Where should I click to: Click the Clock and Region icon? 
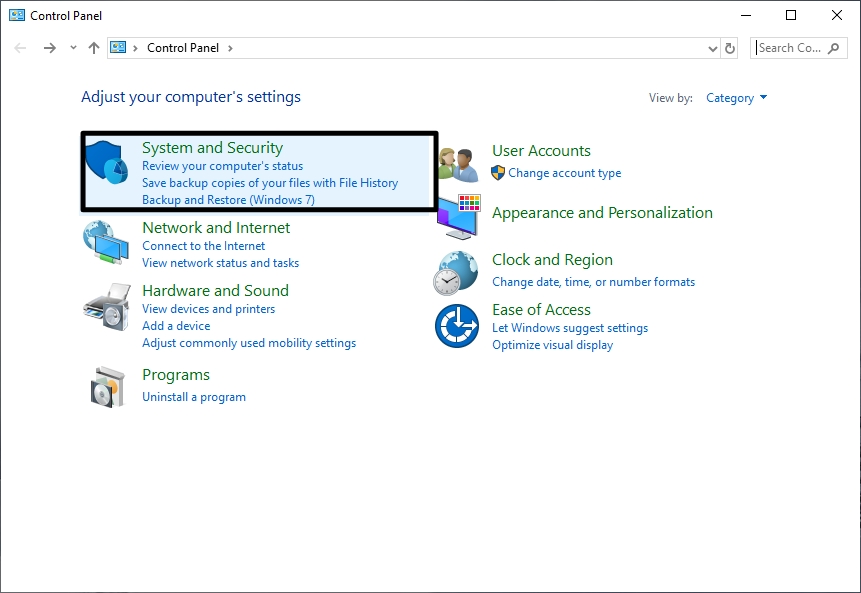(456, 272)
